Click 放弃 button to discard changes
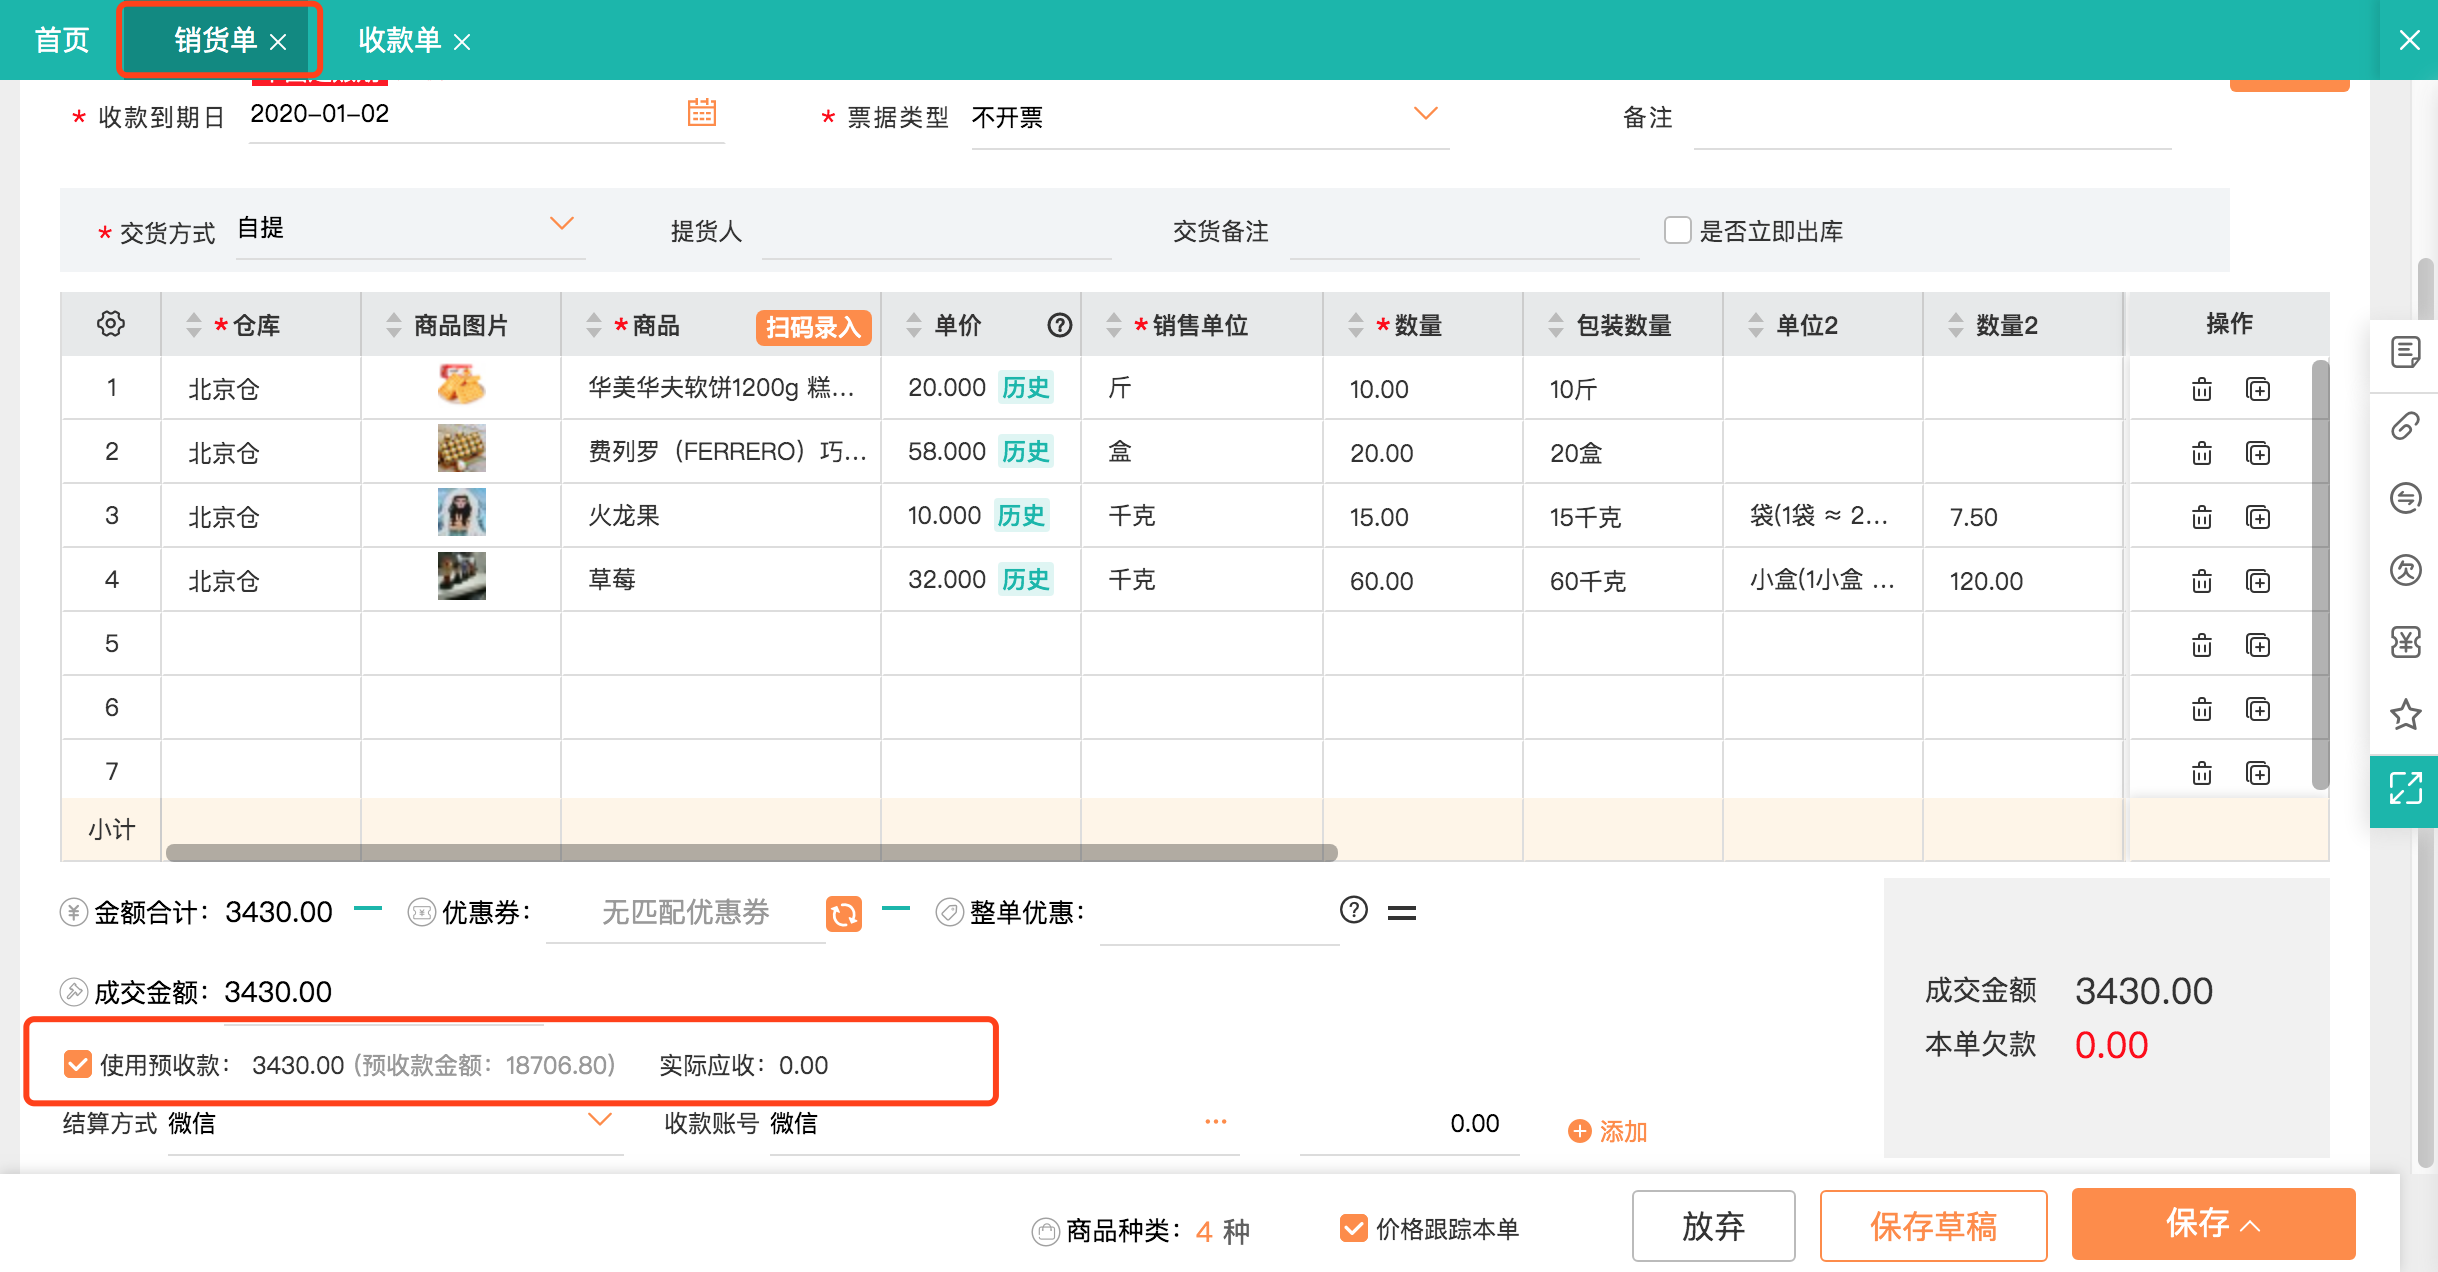Viewport: 2438px width, 1272px height. tap(1714, 1224)
